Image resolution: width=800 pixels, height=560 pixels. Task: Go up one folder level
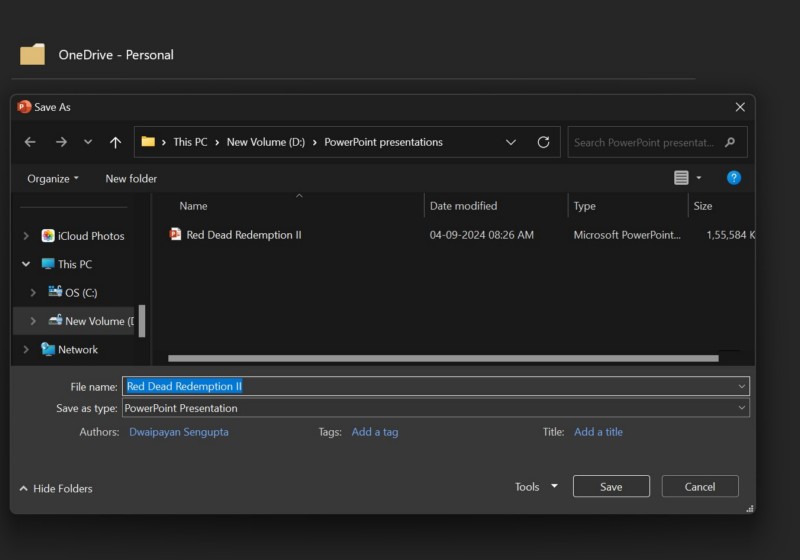click(x=115, y=142)
